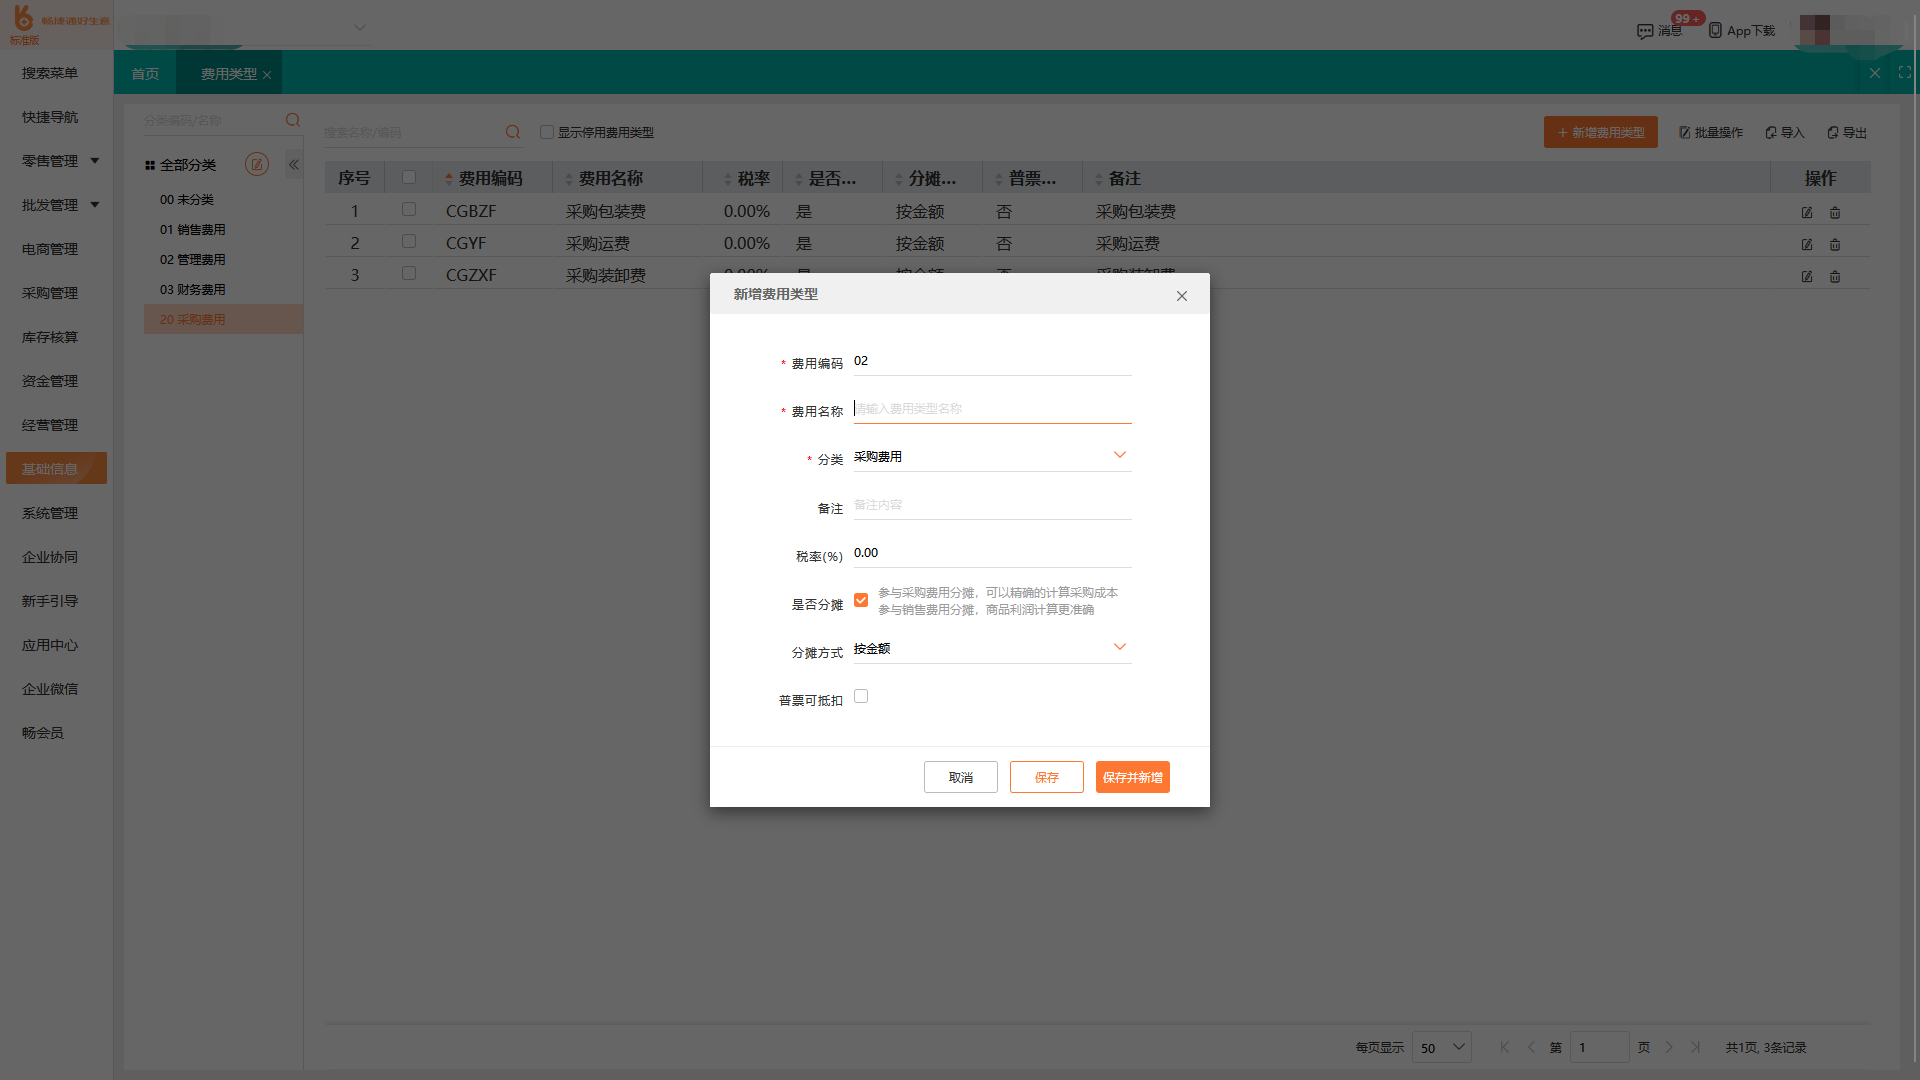Enable the 是否分摊 checkbox
Image resolution: width=1920 pixels, height=1080 pixels.
coord(861,600)
